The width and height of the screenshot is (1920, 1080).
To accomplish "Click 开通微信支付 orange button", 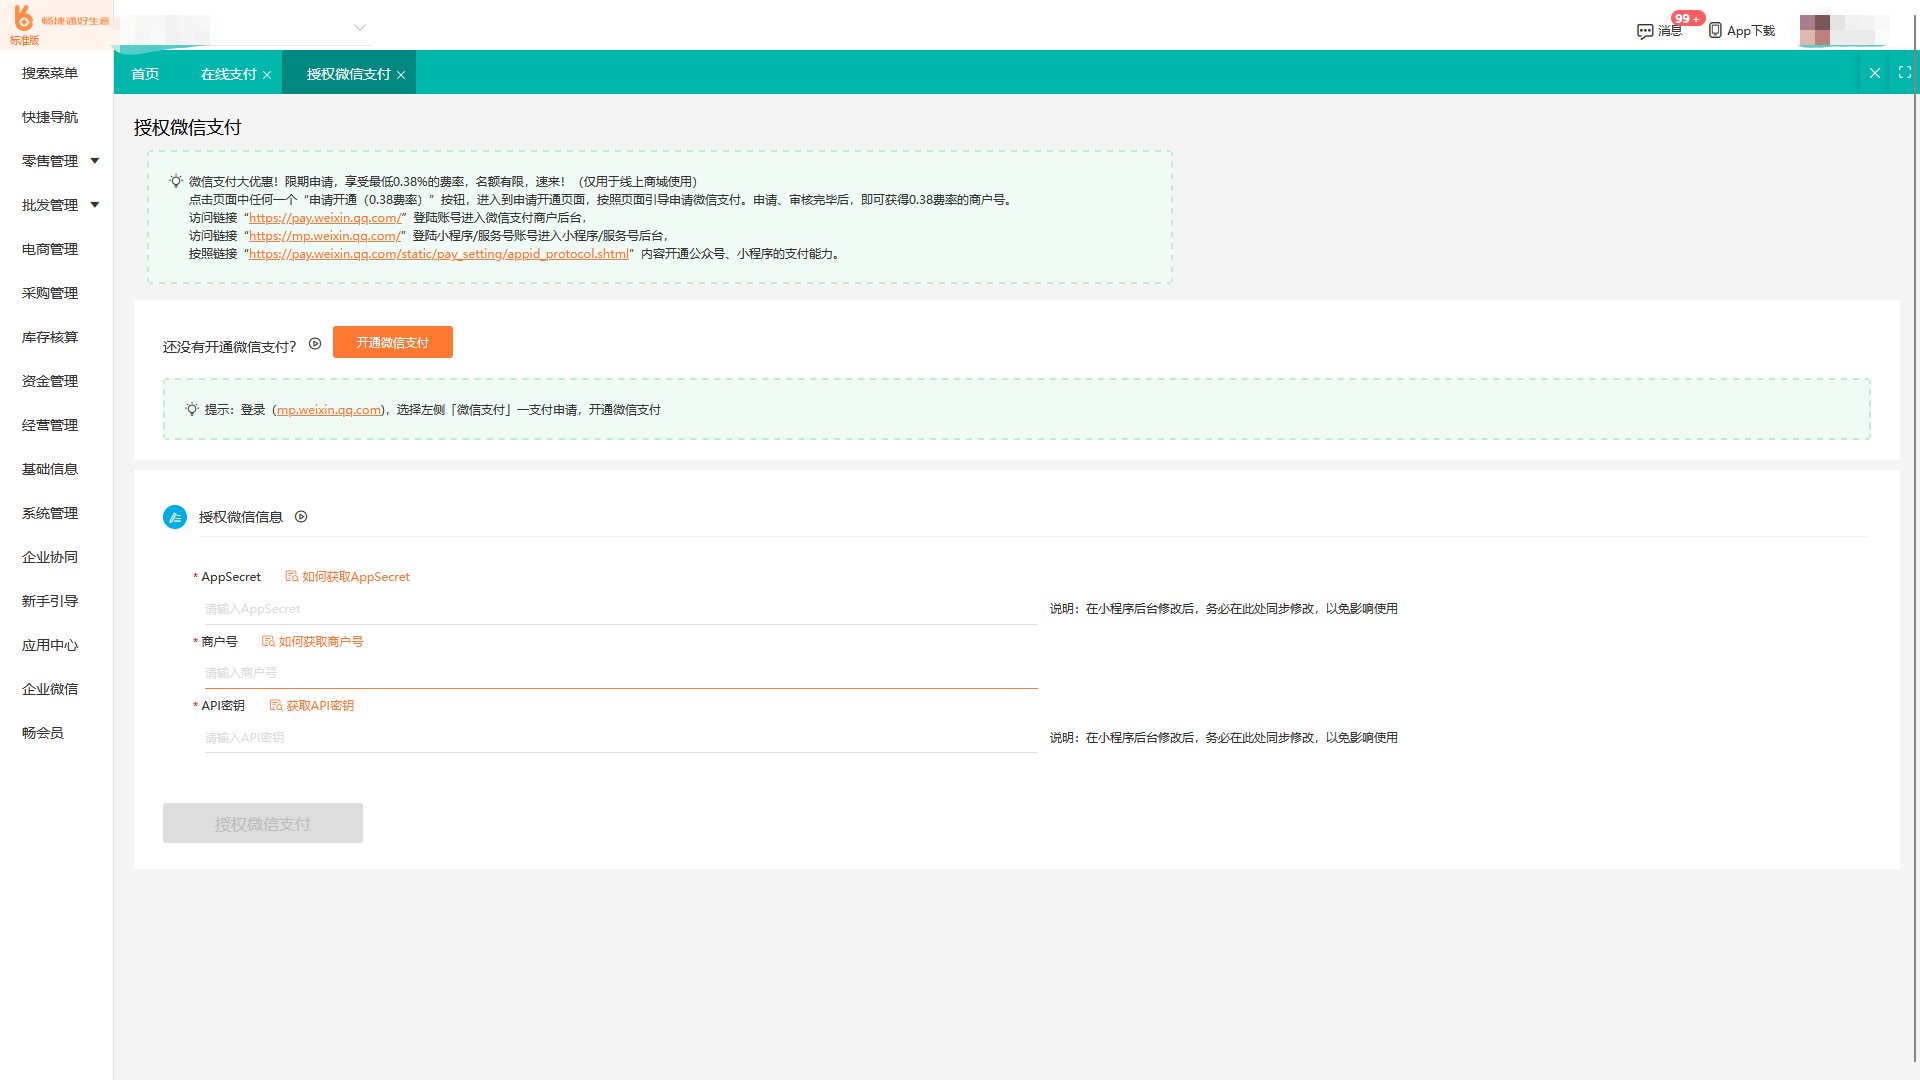I will (x=393, y=343).
